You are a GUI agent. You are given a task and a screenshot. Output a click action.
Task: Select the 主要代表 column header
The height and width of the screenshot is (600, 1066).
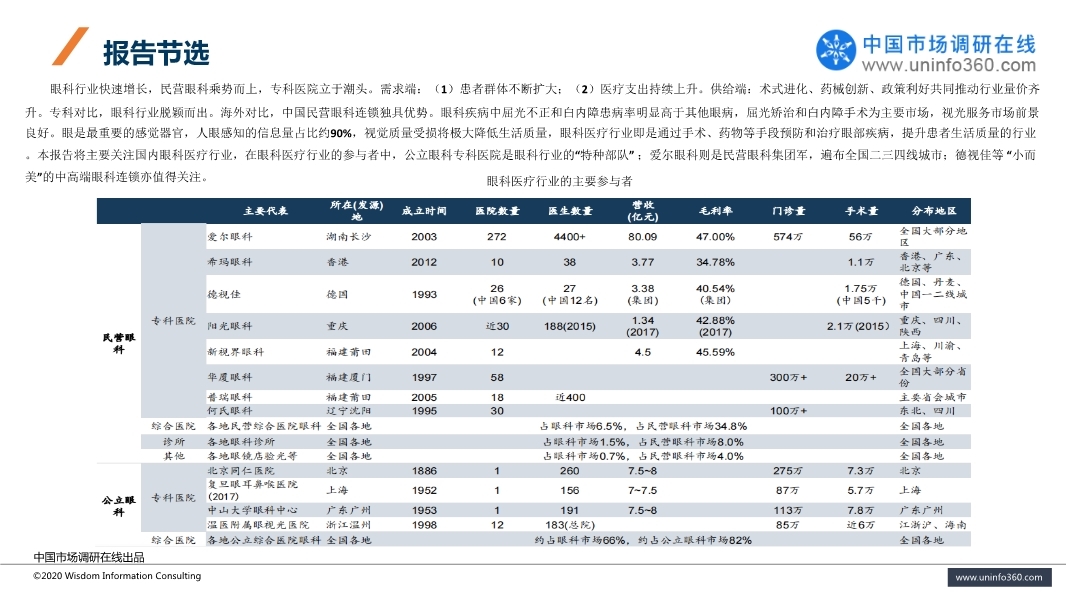[x=265, y=211]
